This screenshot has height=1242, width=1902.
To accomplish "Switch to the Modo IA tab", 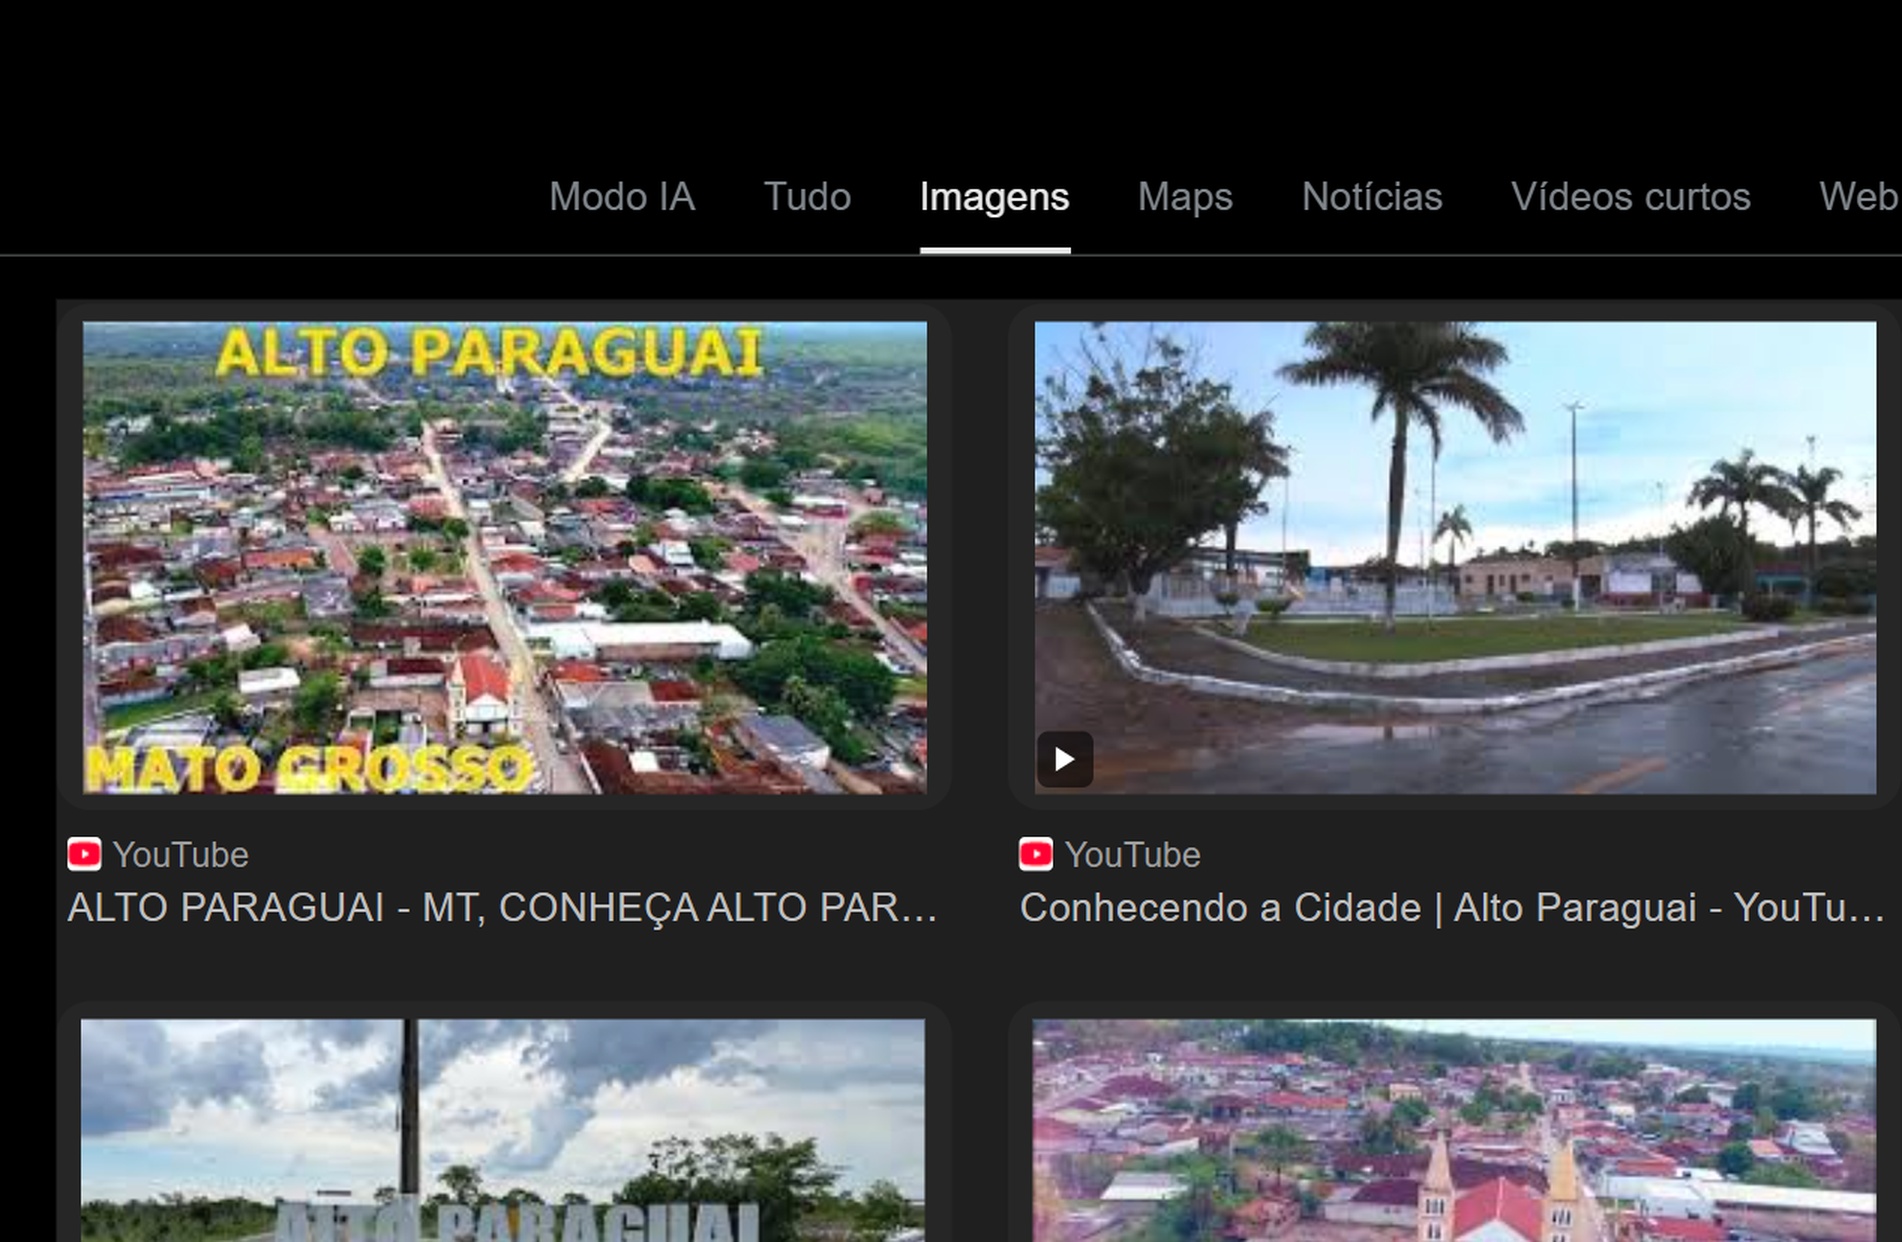I will (621, 197).
